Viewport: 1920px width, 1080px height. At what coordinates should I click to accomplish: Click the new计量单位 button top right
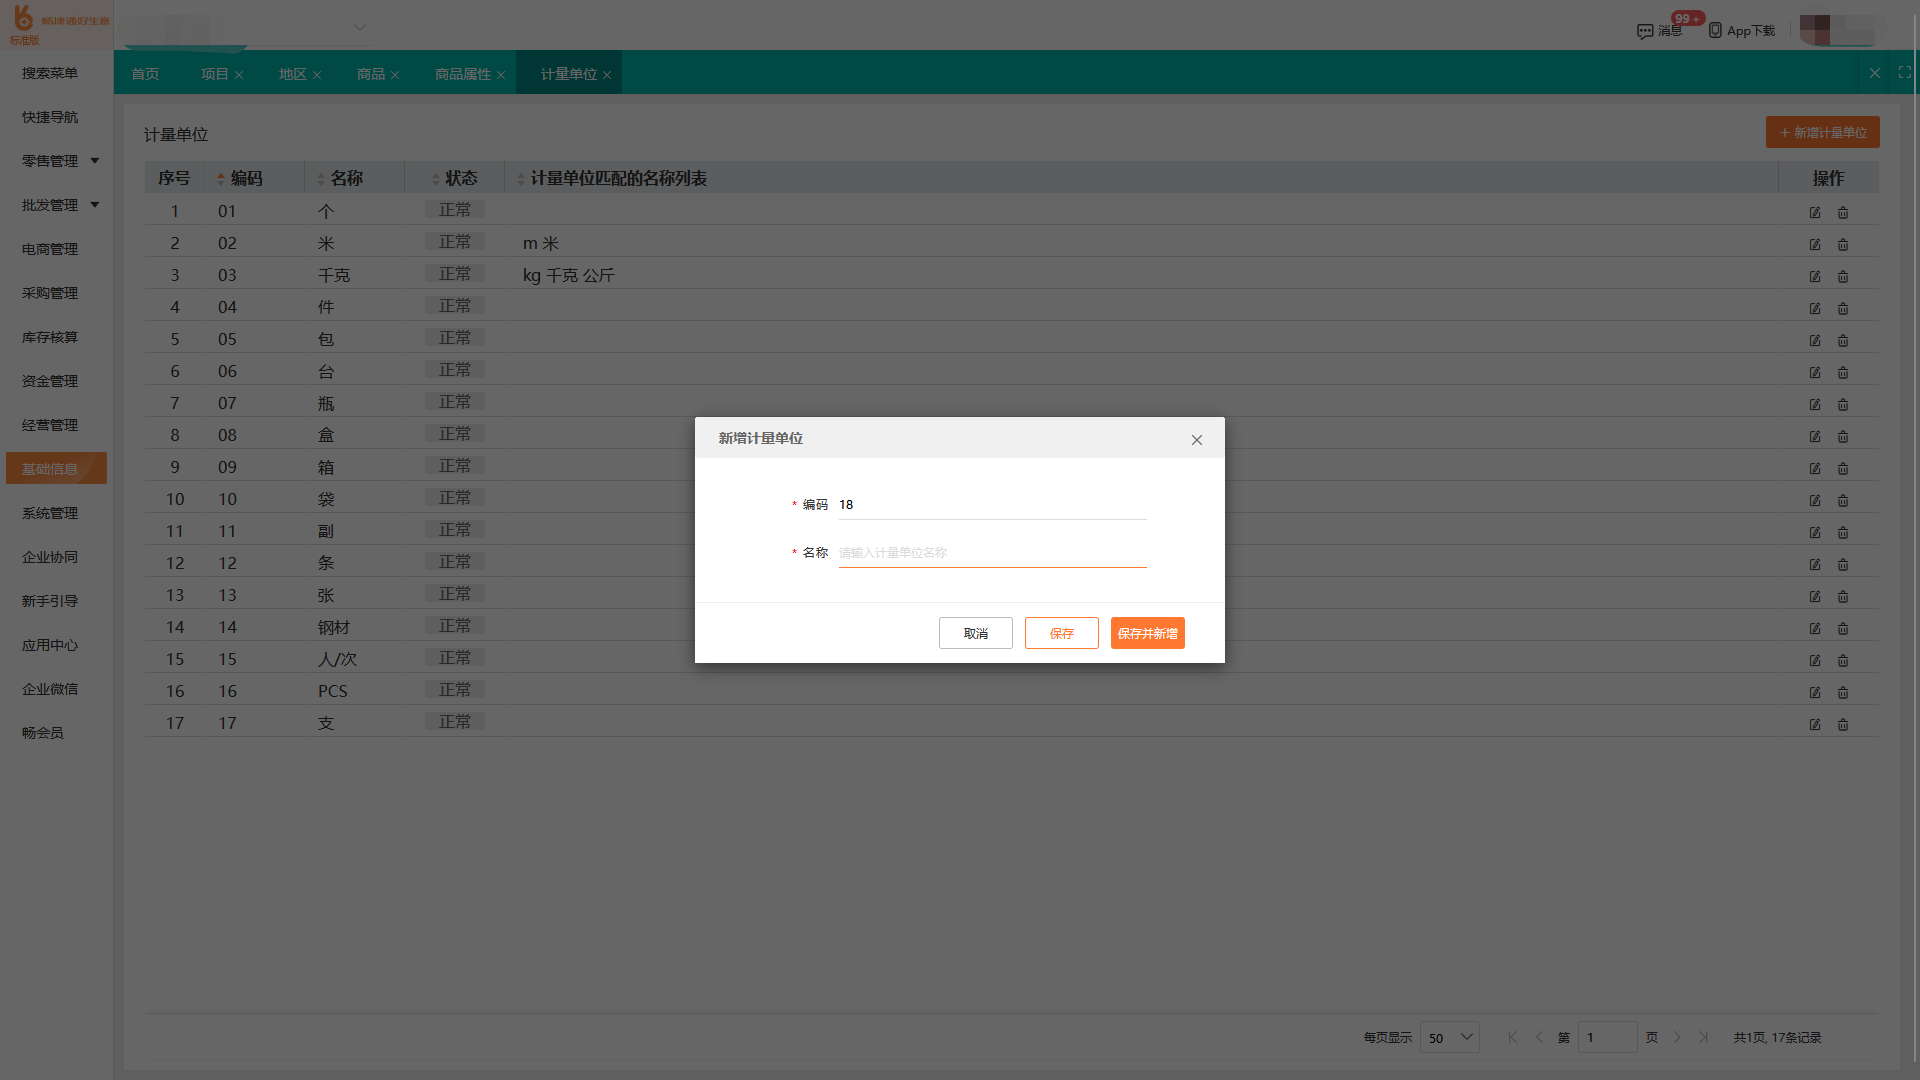1822,132
